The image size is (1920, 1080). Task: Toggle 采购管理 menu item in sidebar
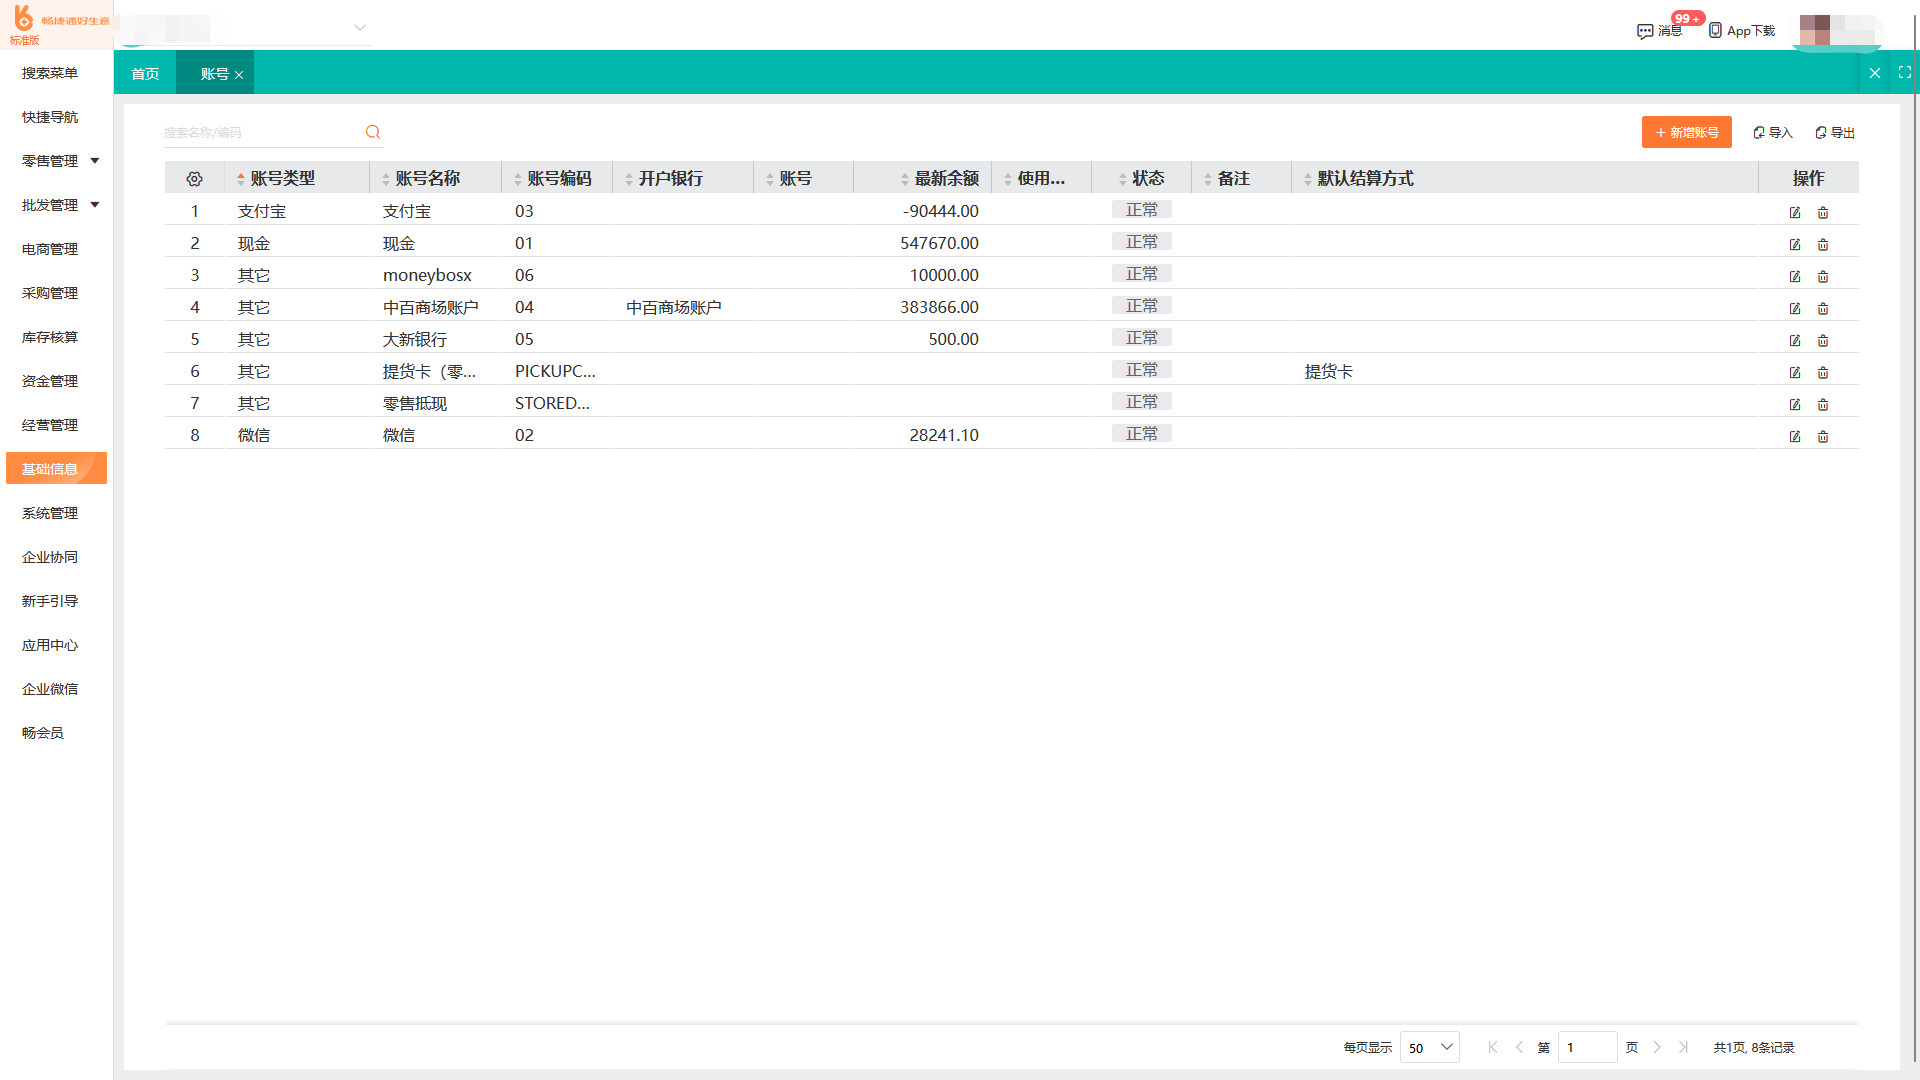54,291
